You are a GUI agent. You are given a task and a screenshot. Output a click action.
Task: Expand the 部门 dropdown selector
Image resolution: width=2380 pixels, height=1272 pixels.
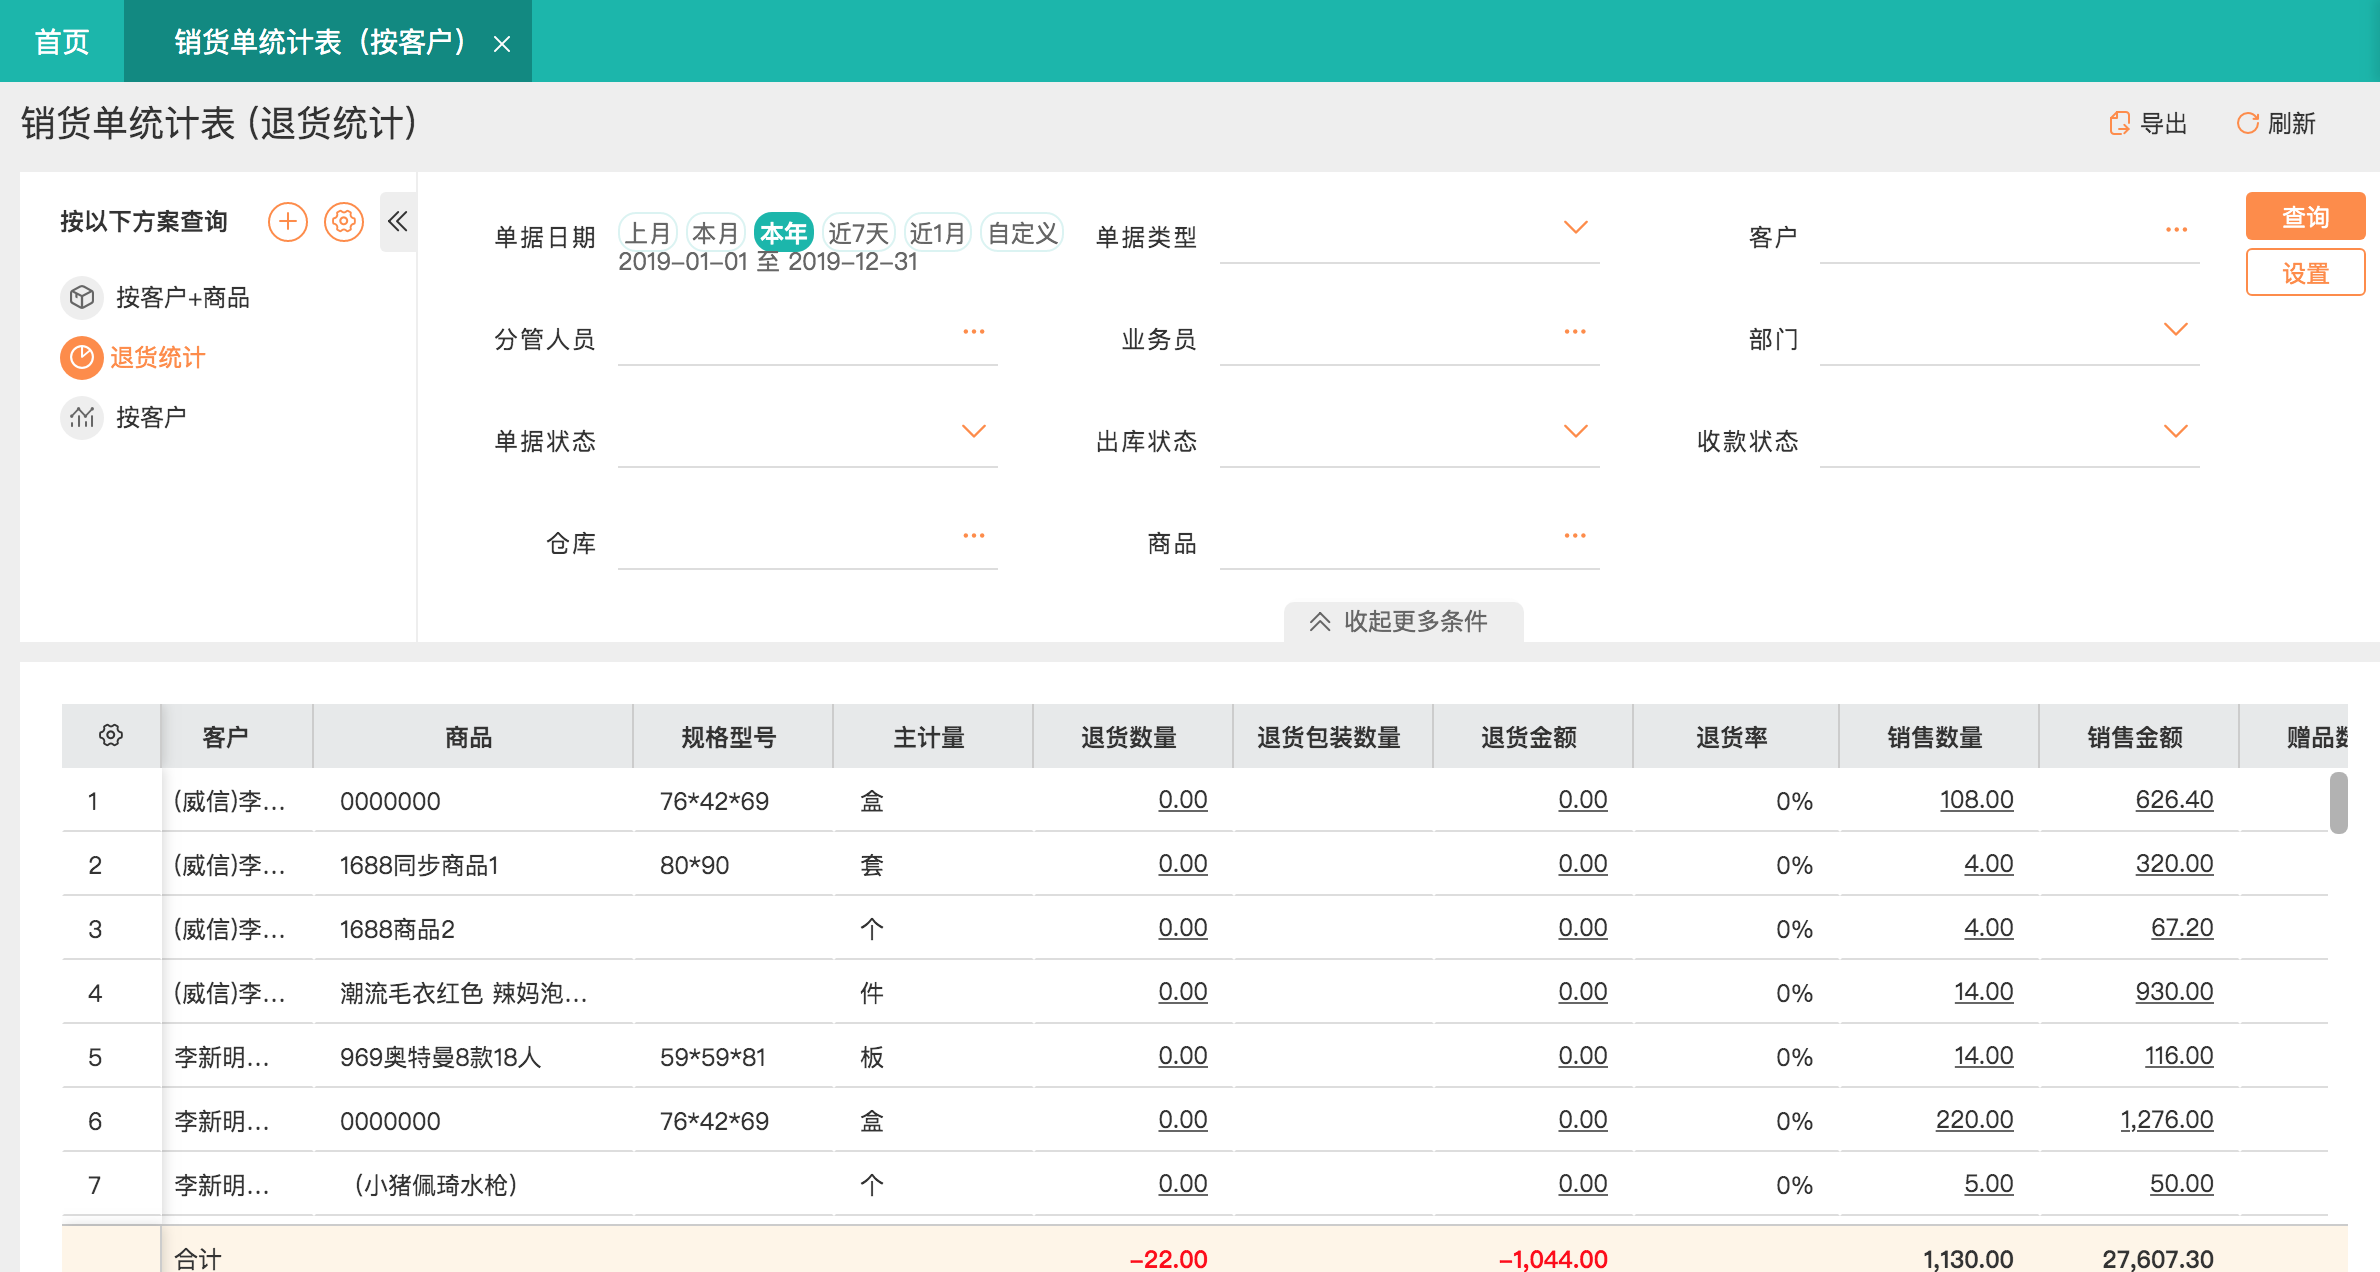pos(2179,331)
